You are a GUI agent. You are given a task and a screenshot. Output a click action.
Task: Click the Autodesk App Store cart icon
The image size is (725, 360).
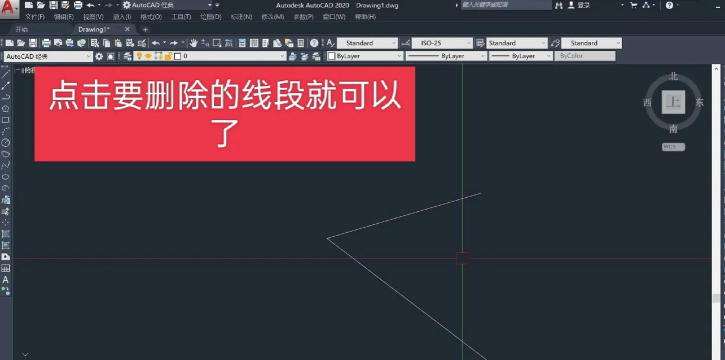coord(633,5)
